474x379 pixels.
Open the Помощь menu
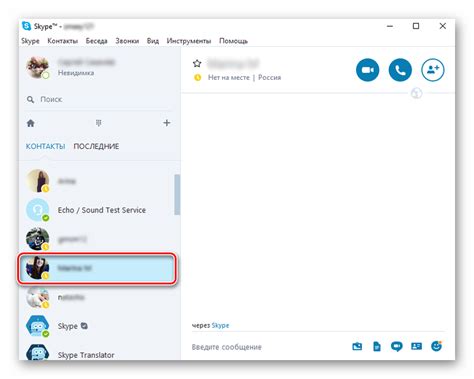coord(233,41)
